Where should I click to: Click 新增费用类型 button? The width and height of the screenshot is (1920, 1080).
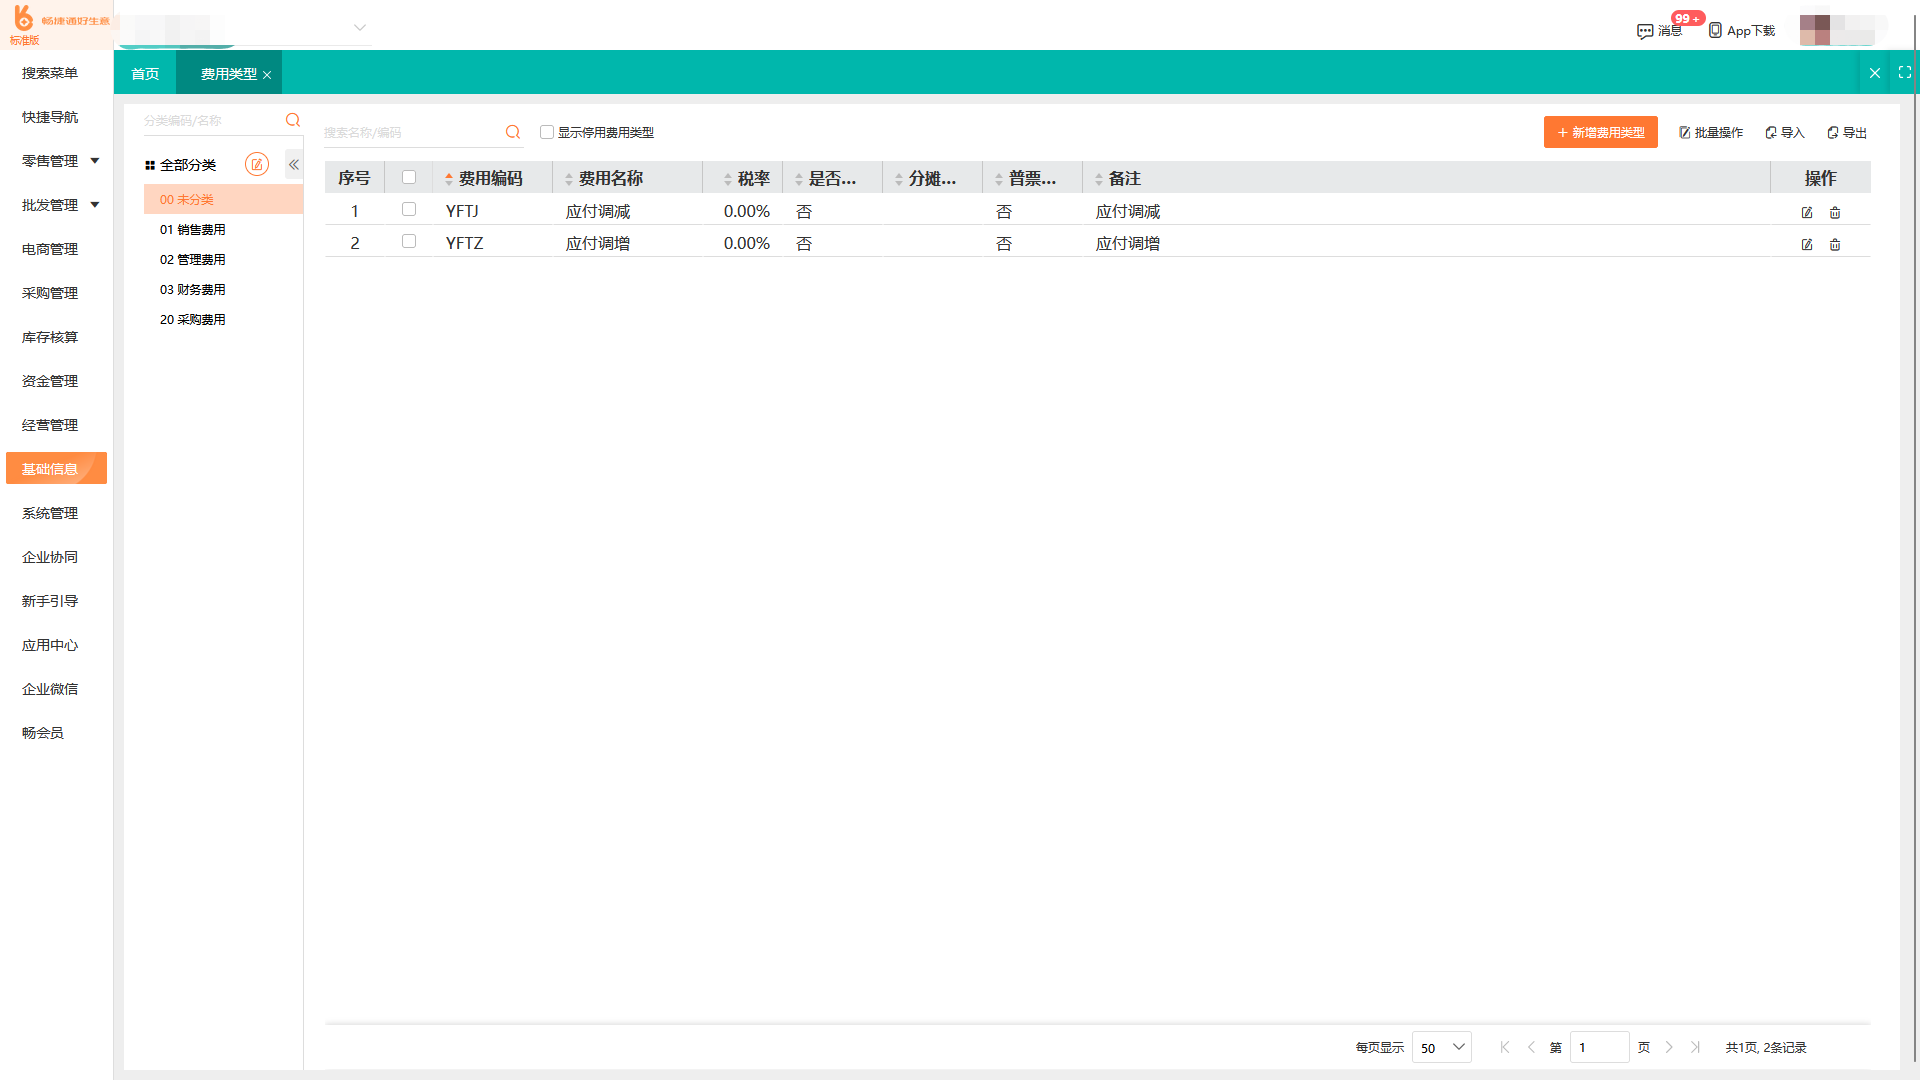pyautogui.click(x=1601, y=131)
